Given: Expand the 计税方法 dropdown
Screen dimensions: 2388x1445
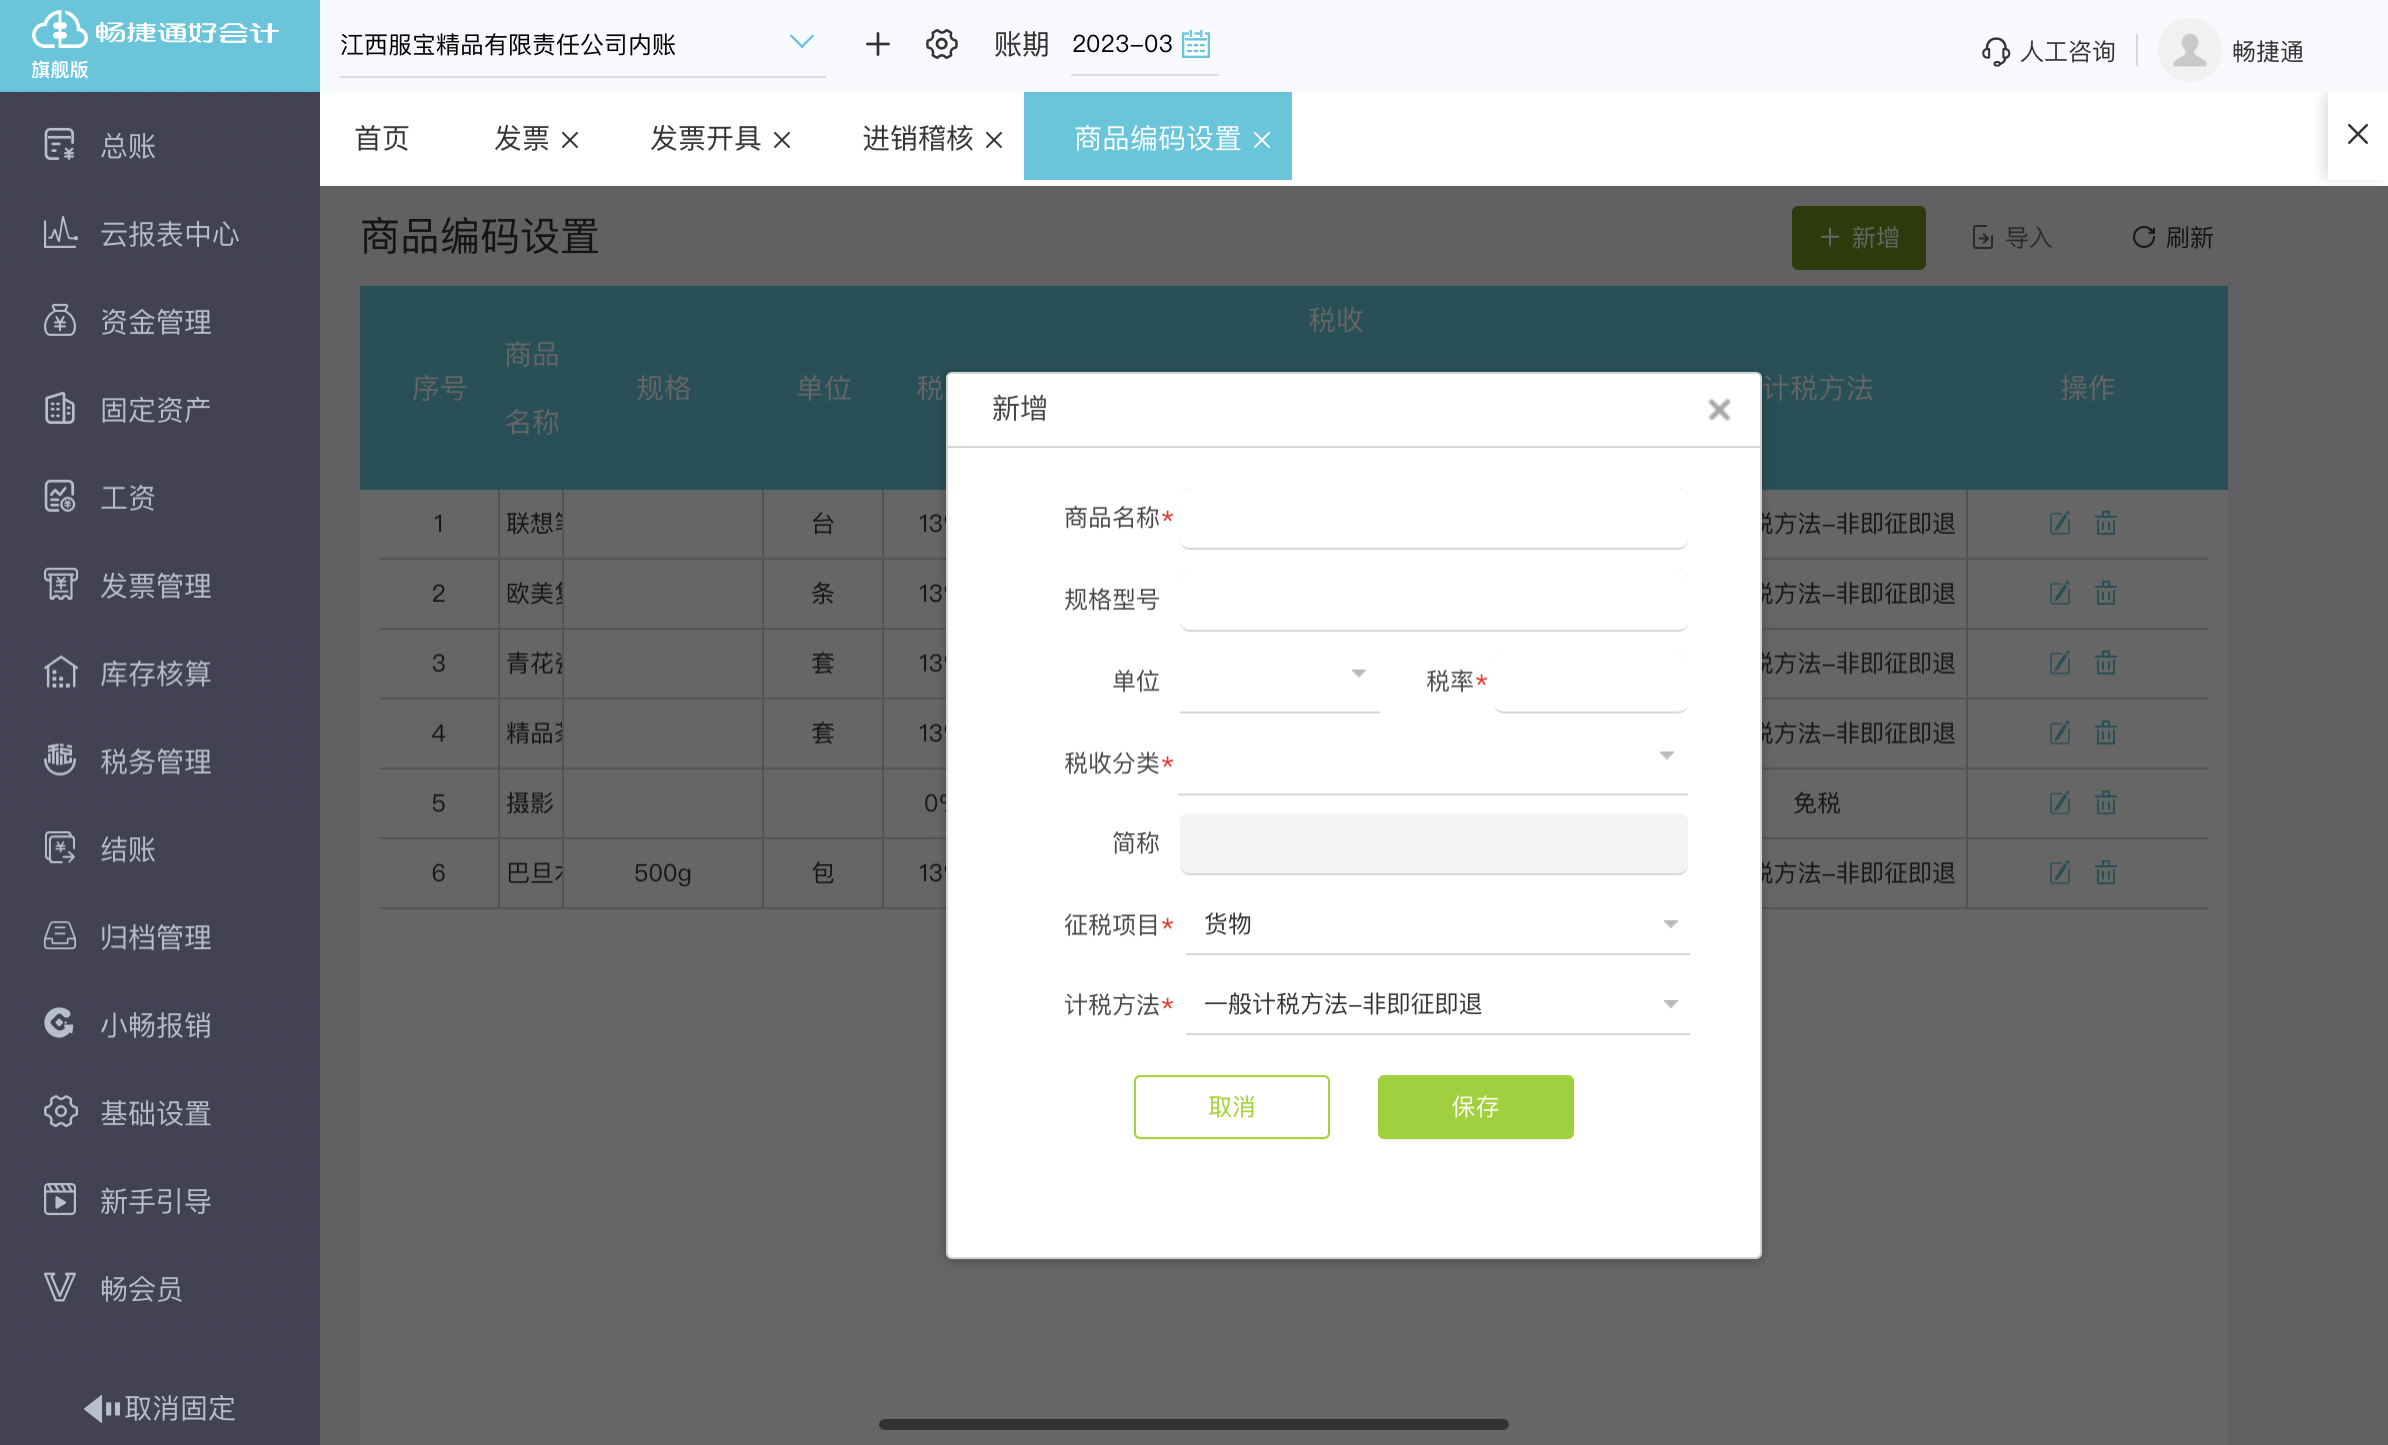Looking at the screenshot, I should click(x=1668, y=1003).
